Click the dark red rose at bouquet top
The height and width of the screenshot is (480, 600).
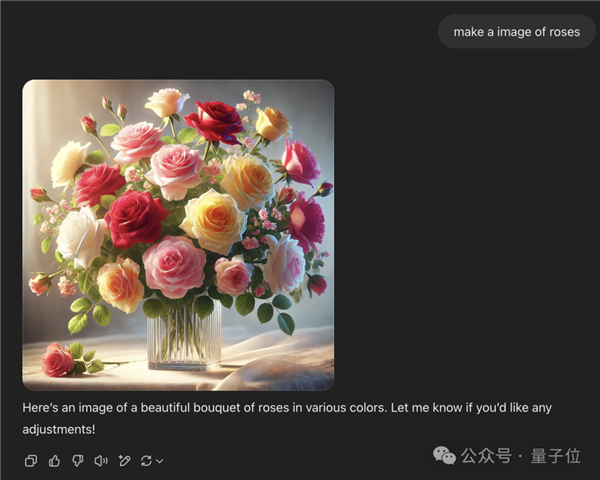pyautogui.click(x=213, y=122)
